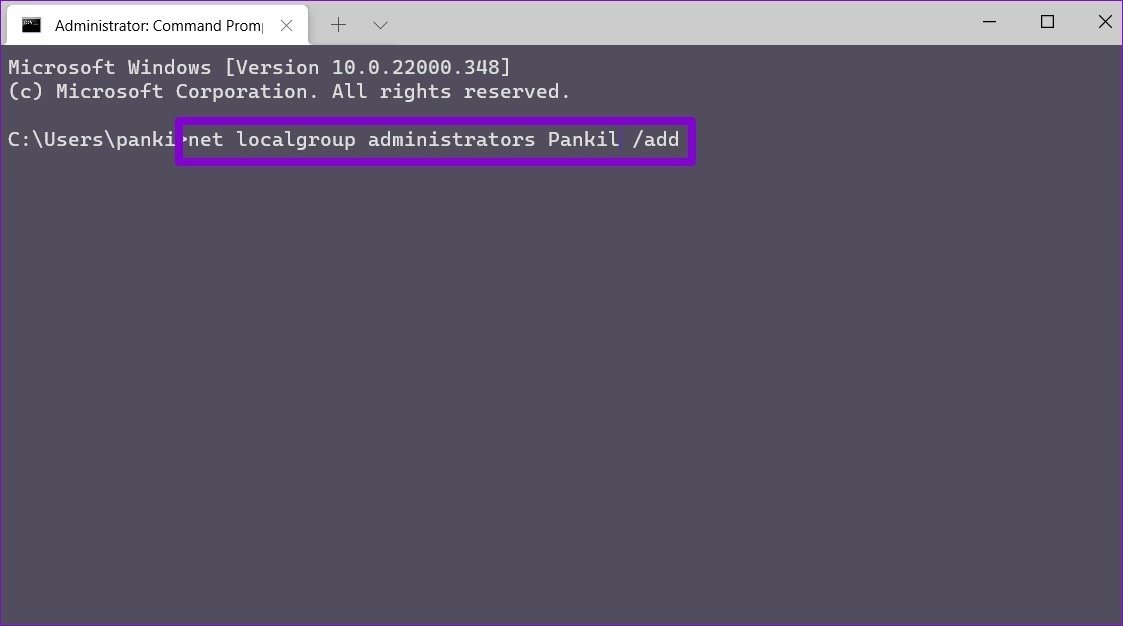Click the word "localgroup" in the command

click(x=296, y=140)
